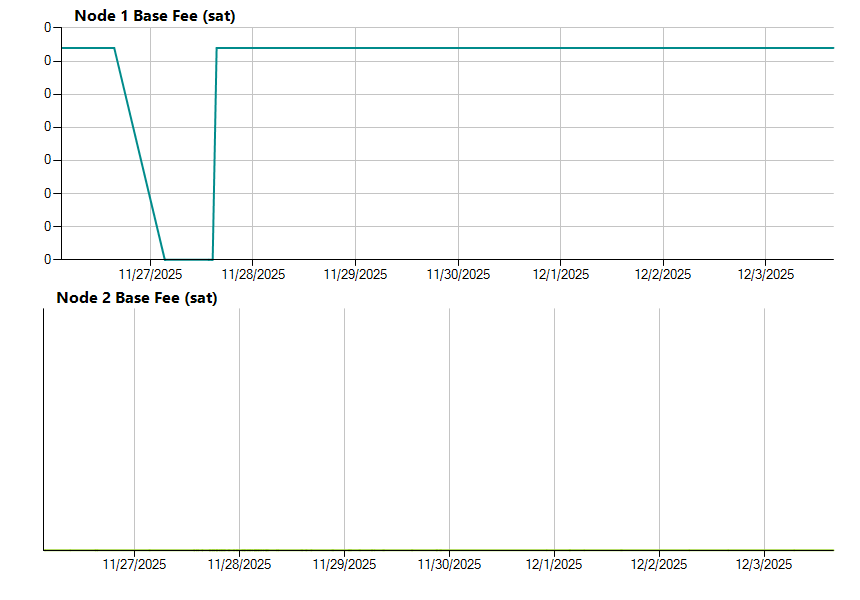The image size is (860, 600).
Task: Click 11/28/2025 label on Node 2 chart
Action: 240,564
